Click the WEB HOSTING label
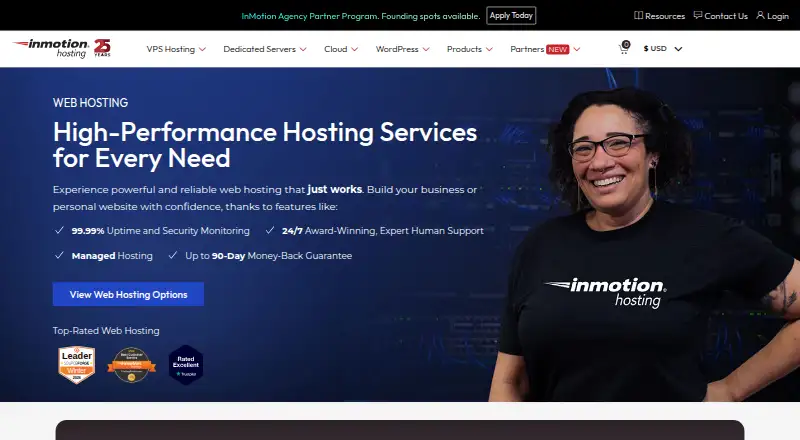The image size is (800, 440). tap(90, 103)
